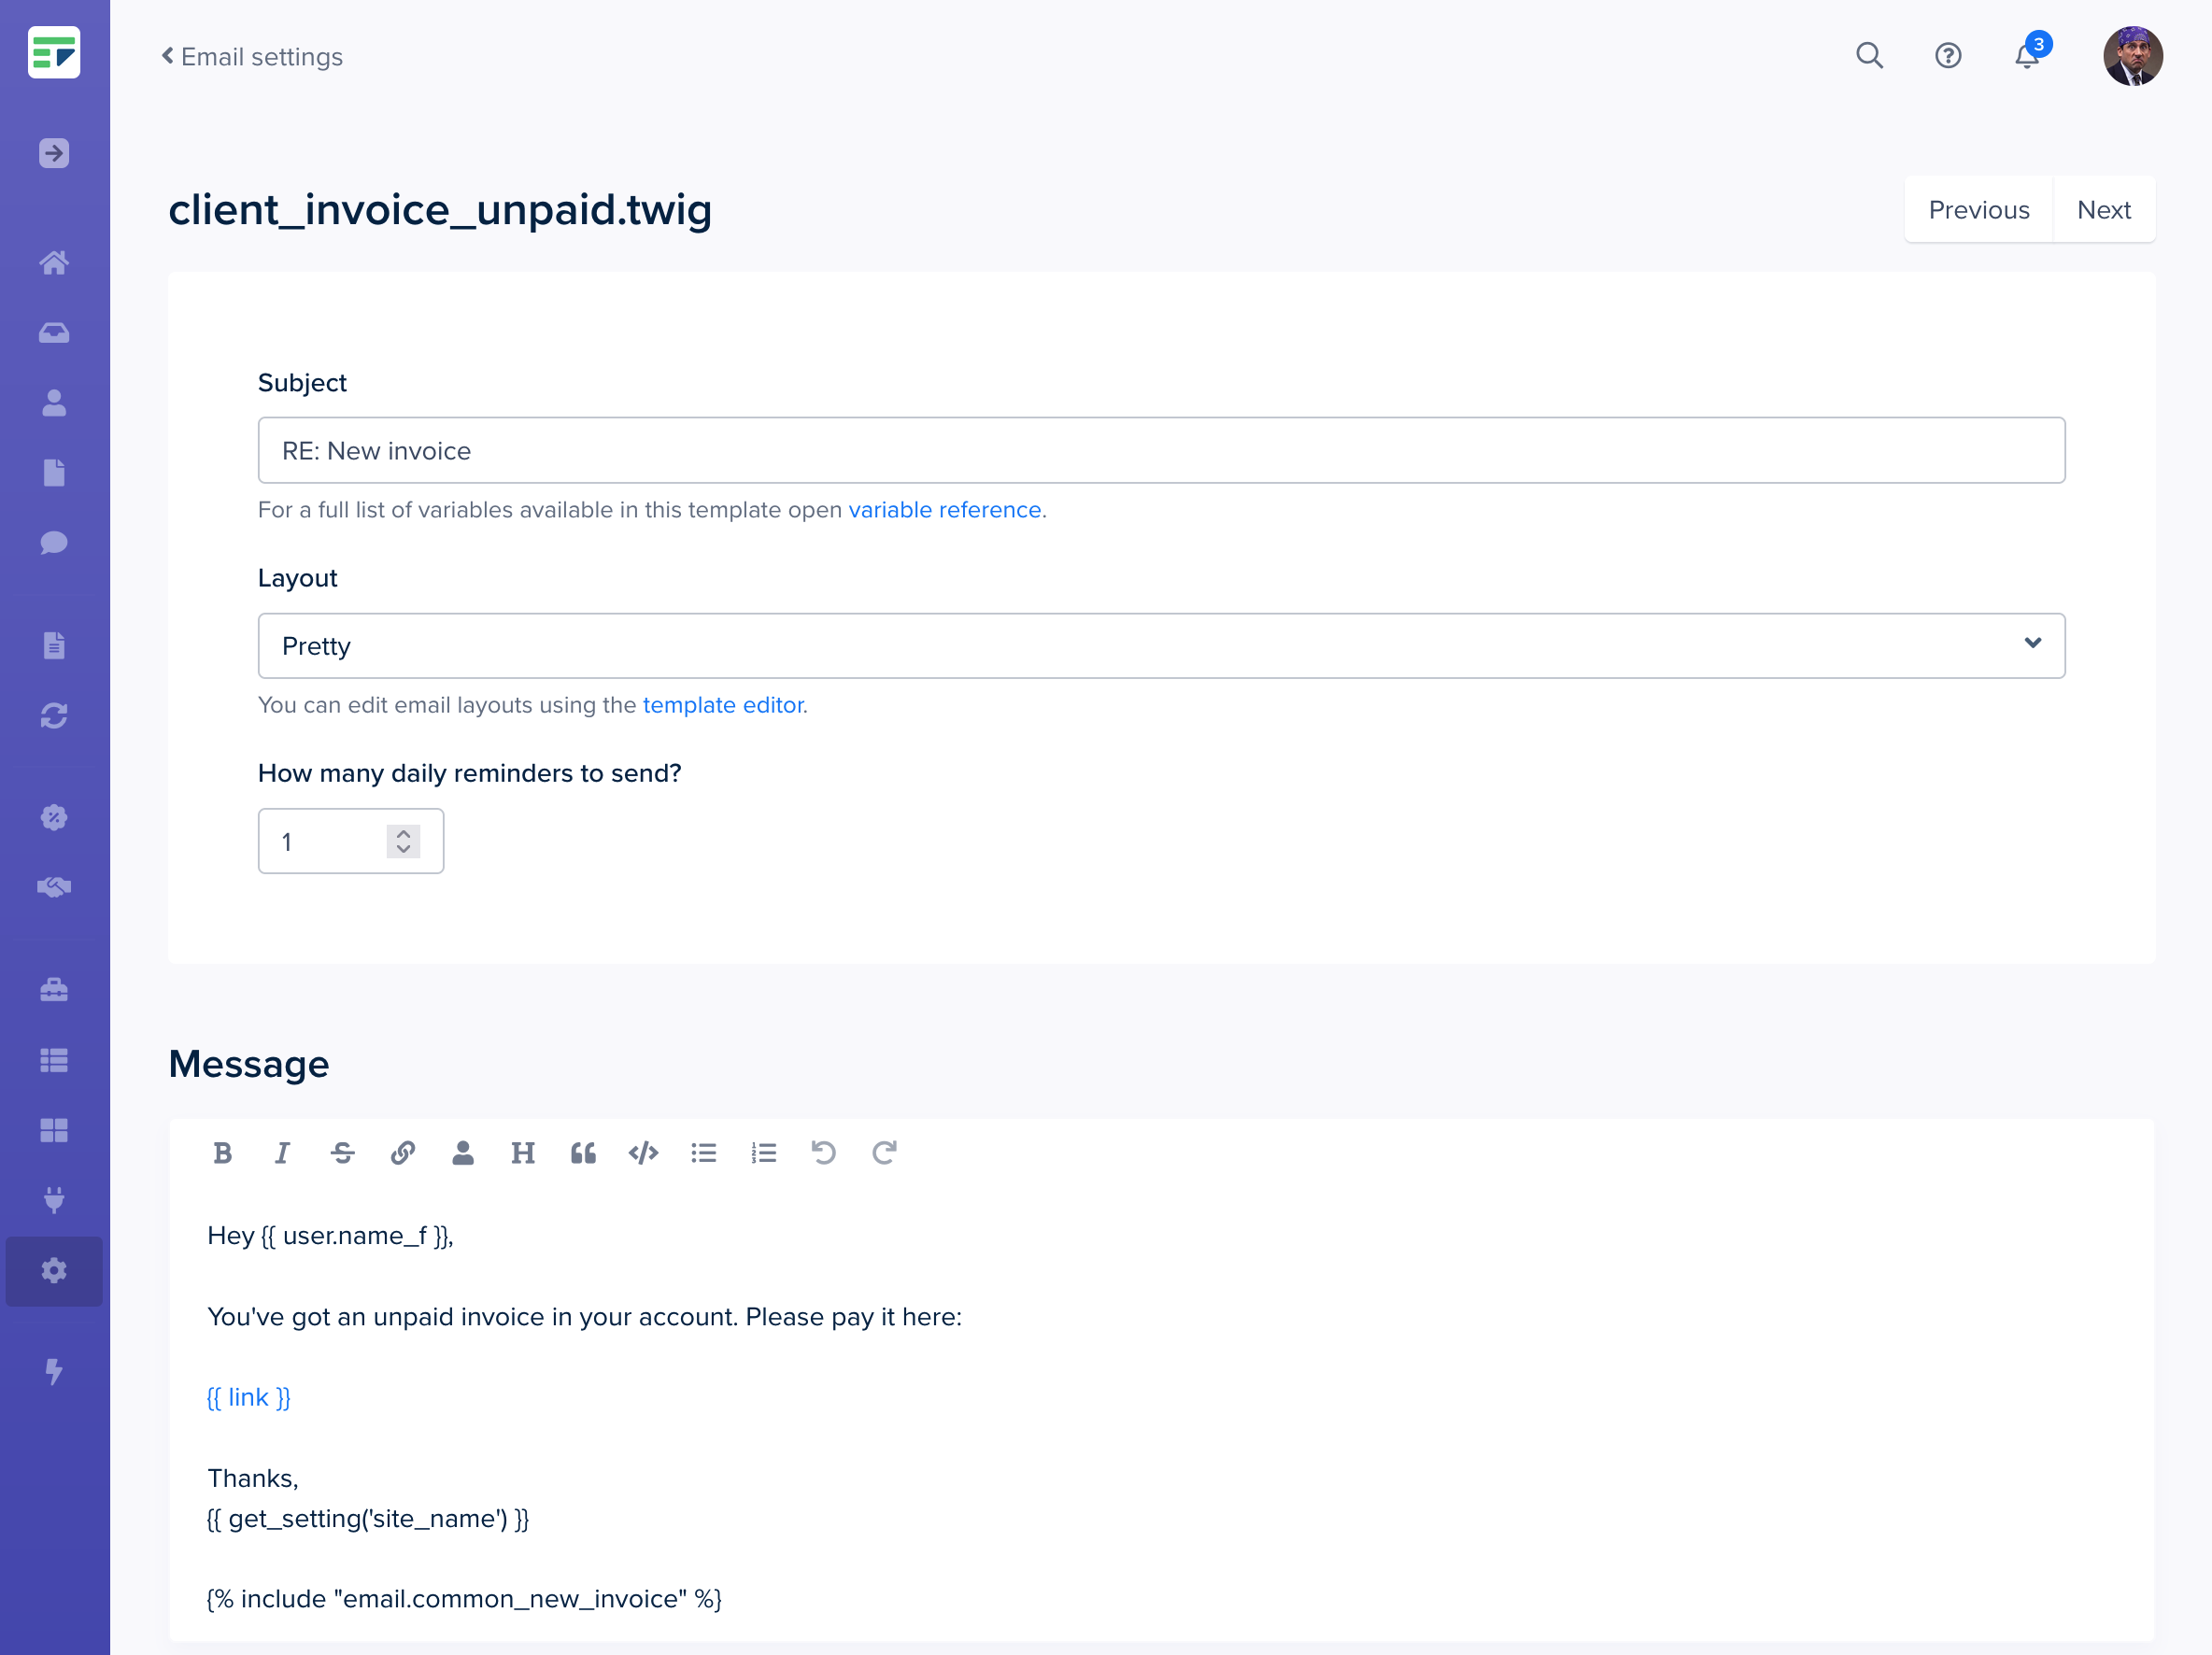Click the undo icon in toolbar
Image resolution: width=2212 pixels, height=1655 pixels.
click(824, 1153)
